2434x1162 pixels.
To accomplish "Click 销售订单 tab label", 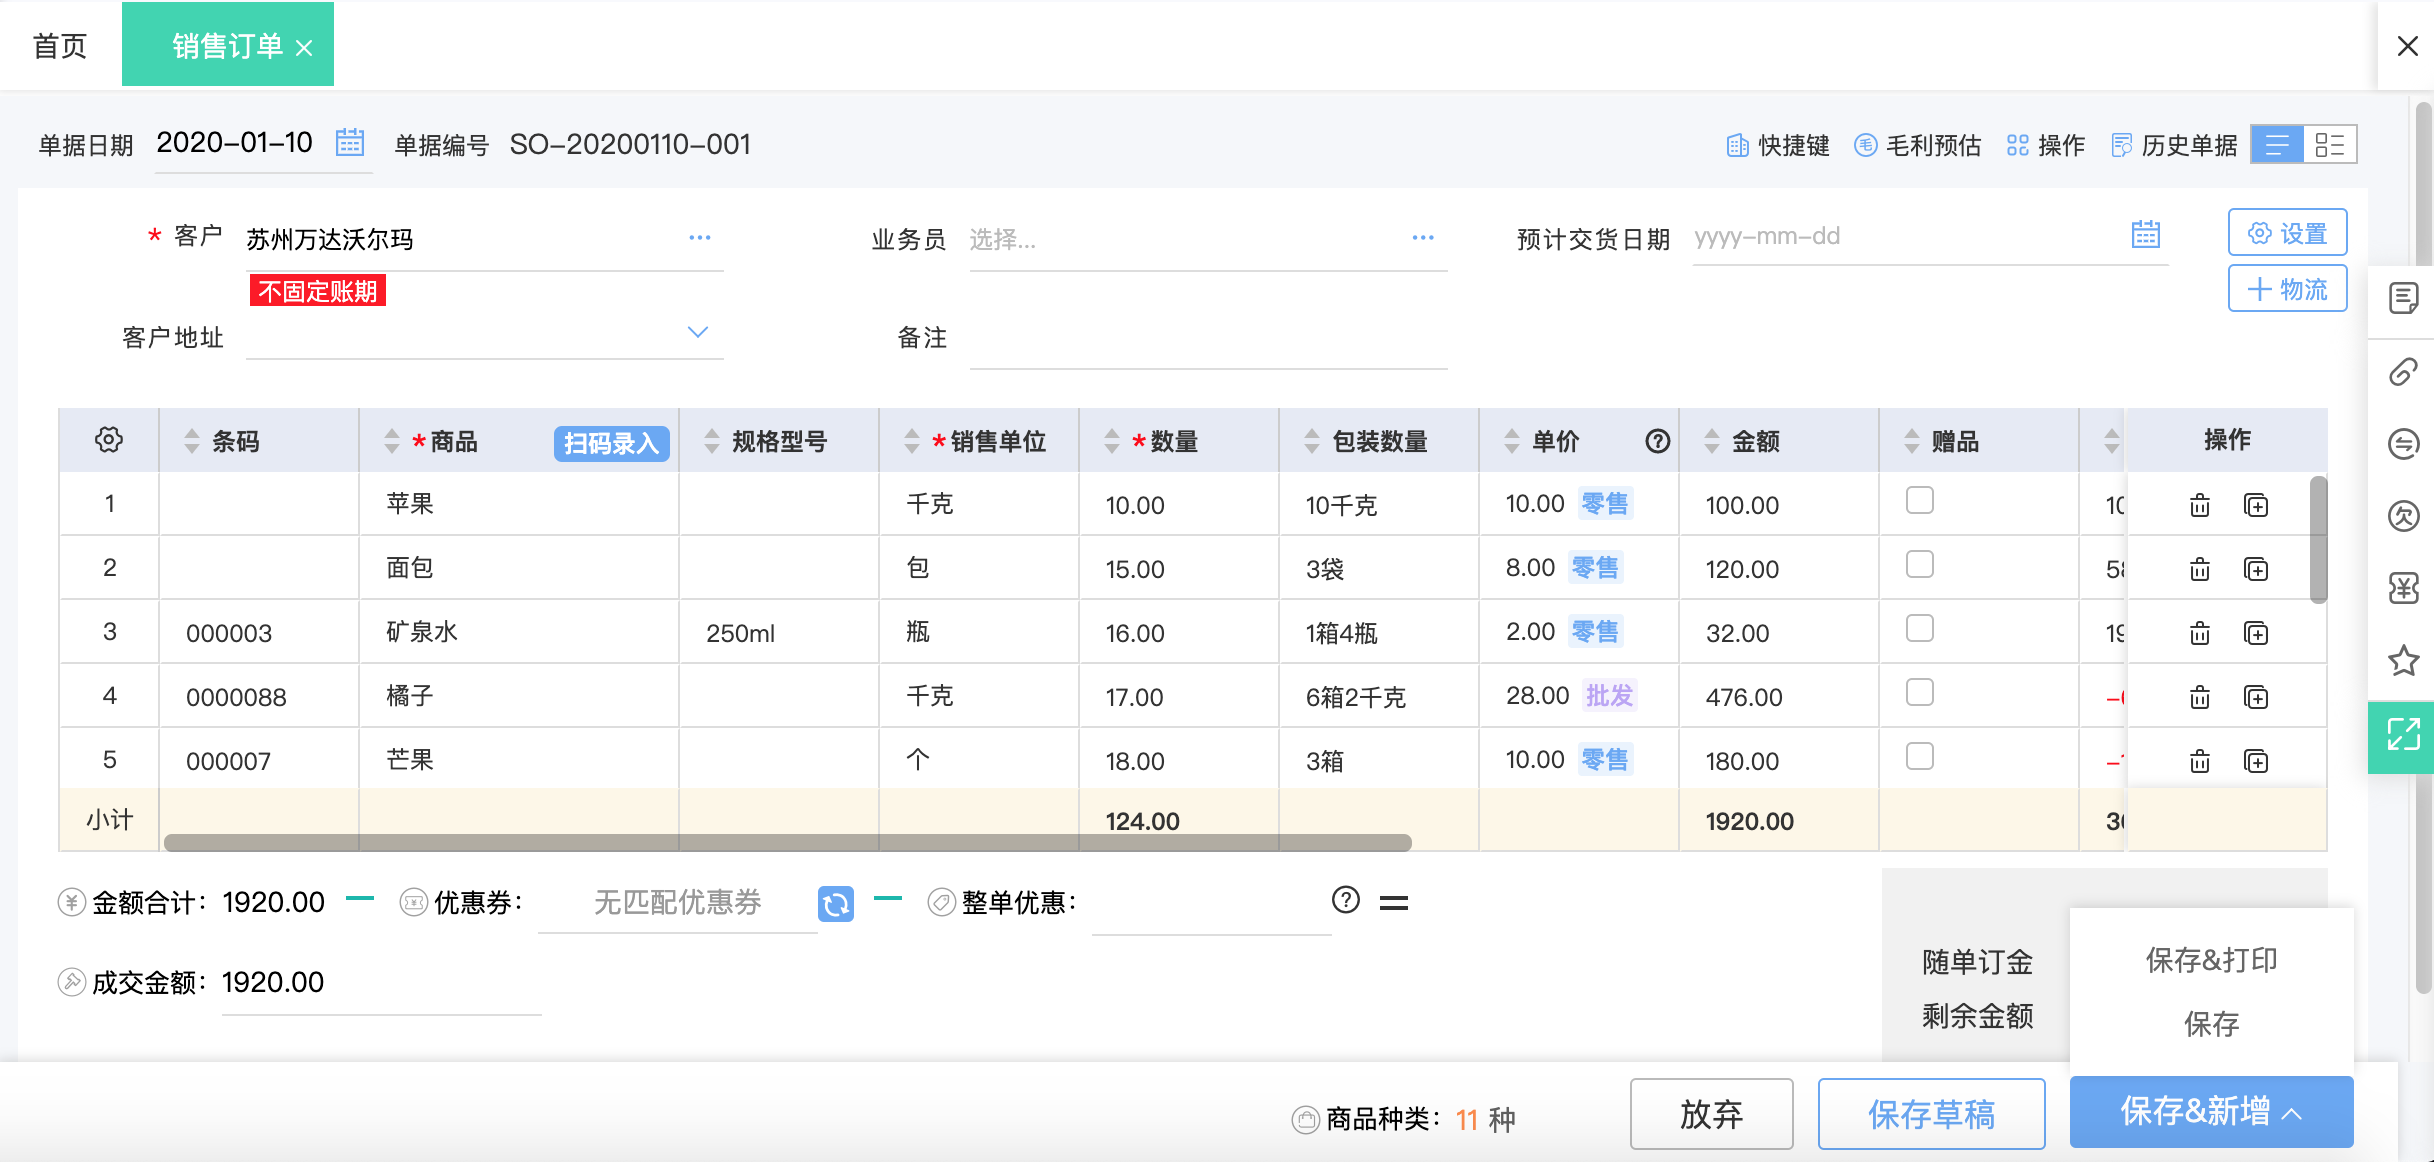I will [217, 45].
